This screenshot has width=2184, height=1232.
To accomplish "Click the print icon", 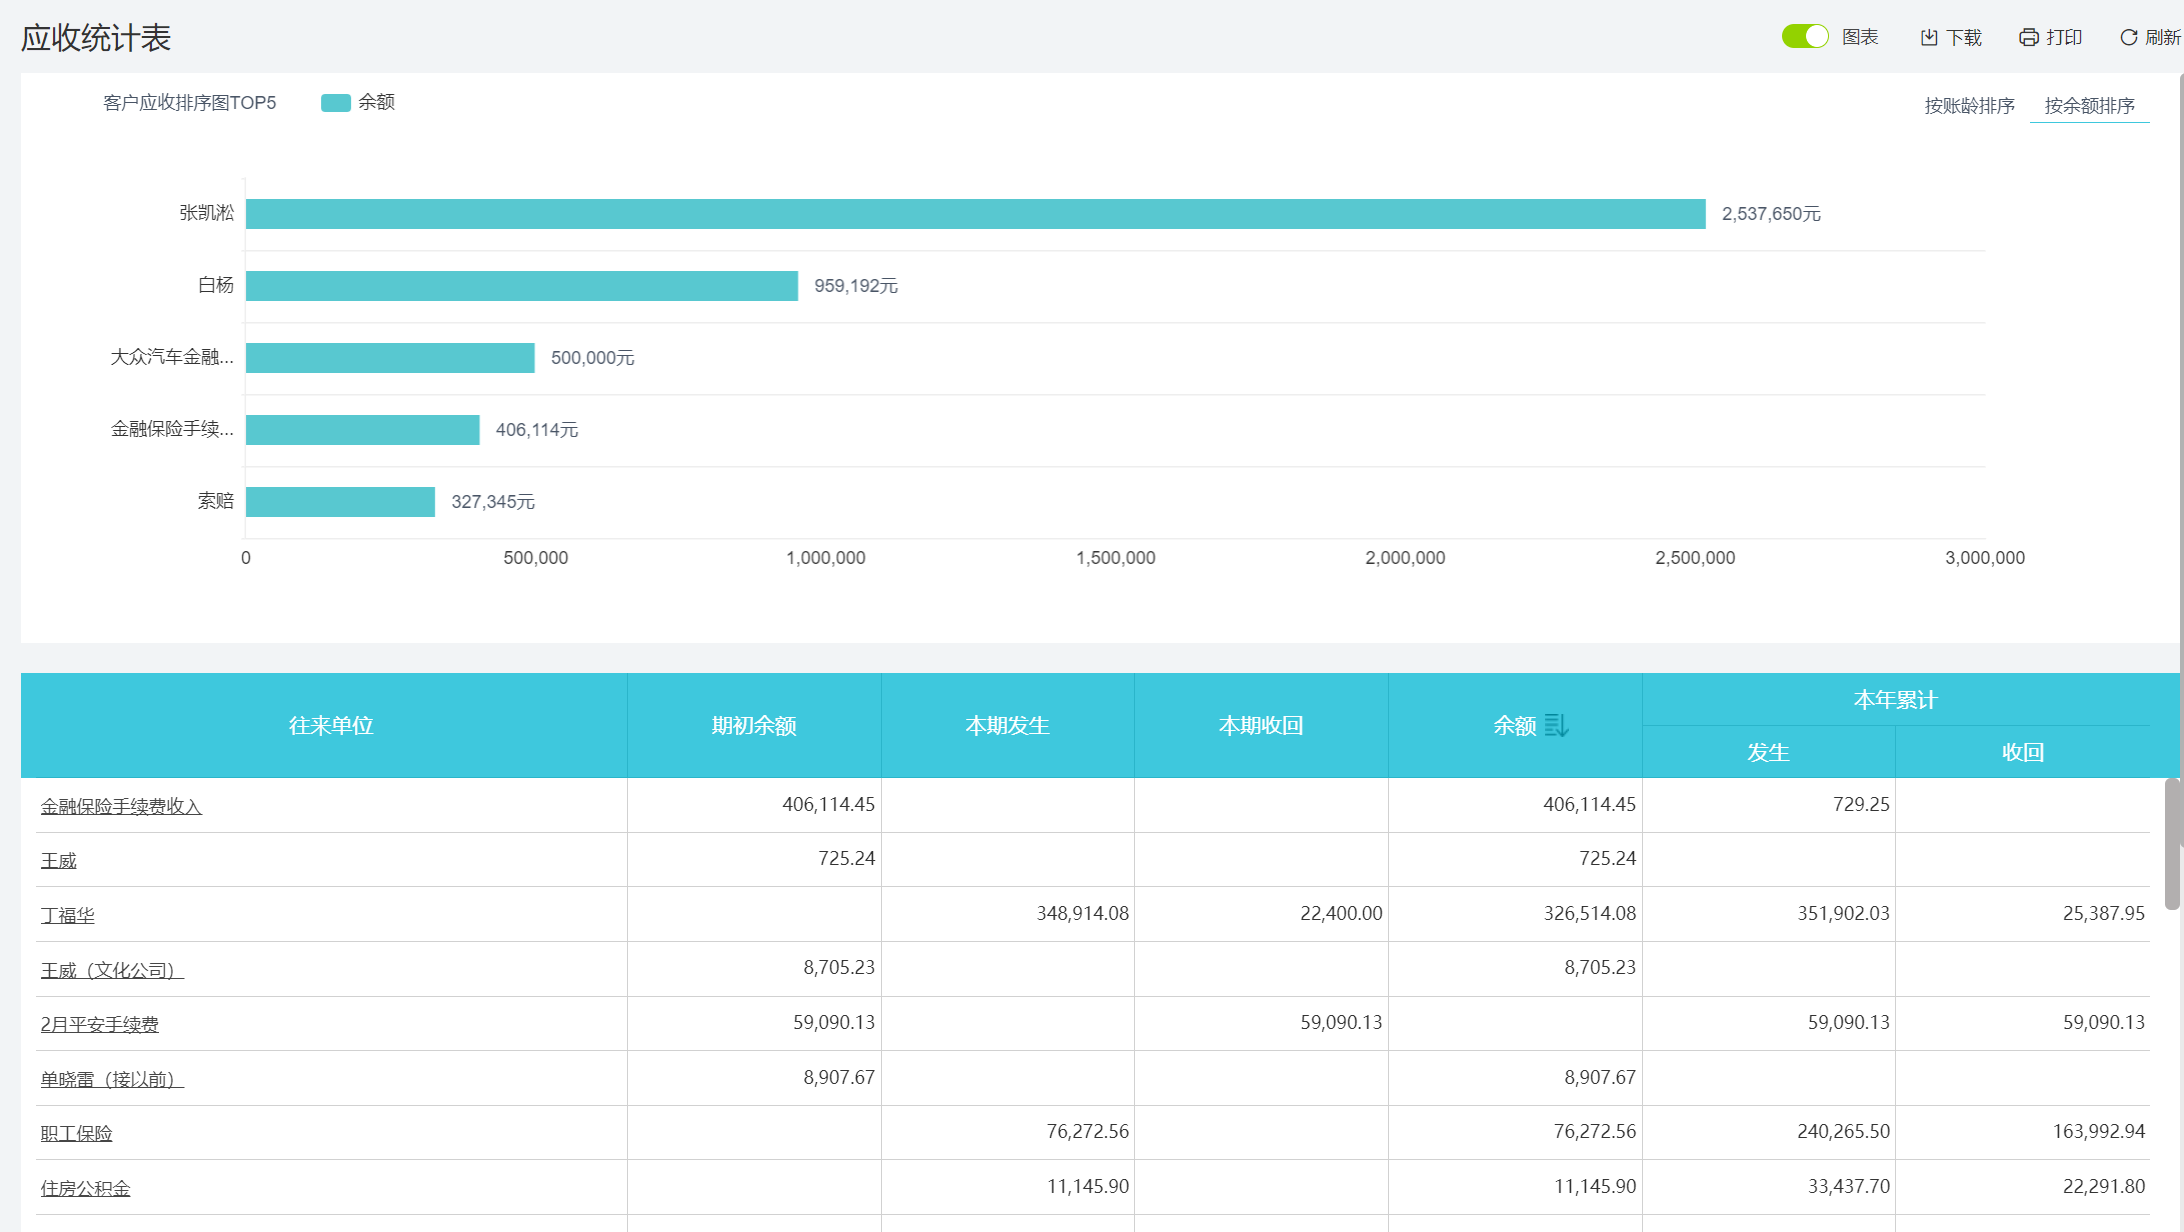I will [2030, 38].
